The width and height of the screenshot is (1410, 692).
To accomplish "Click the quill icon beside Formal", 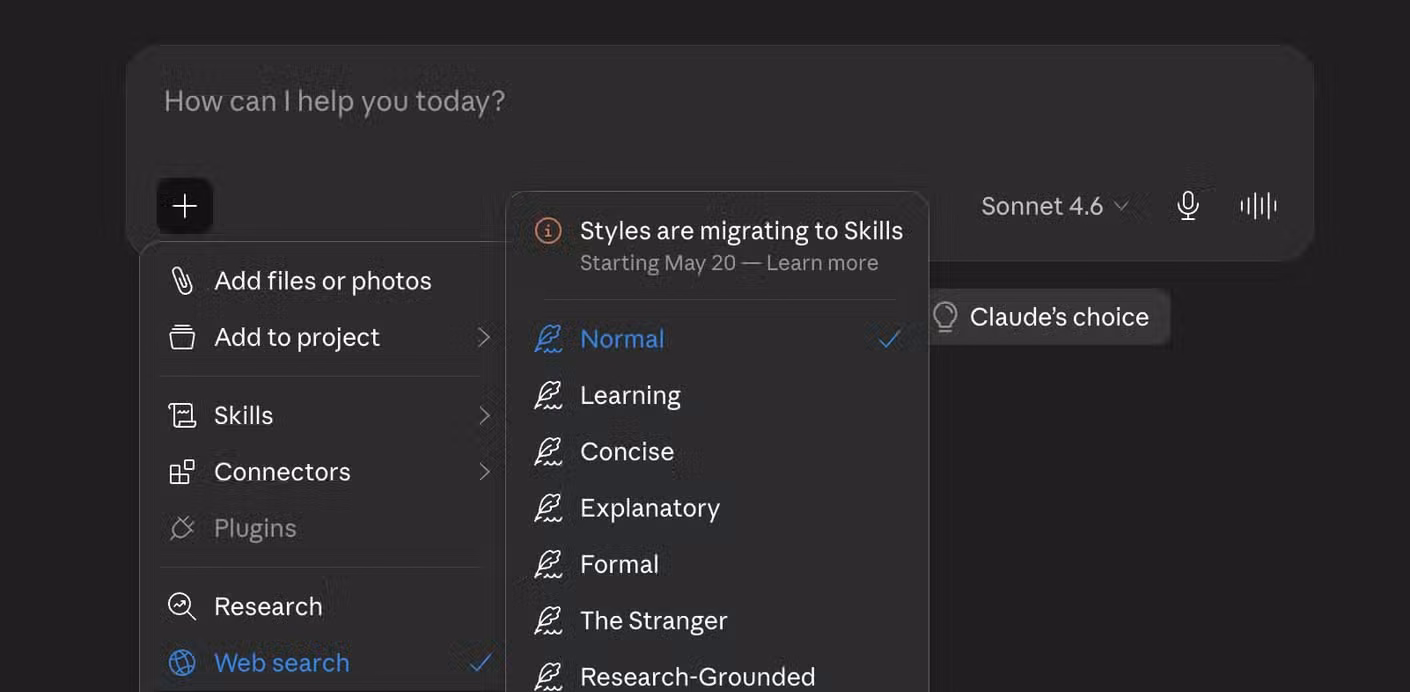I will [548, 564].
